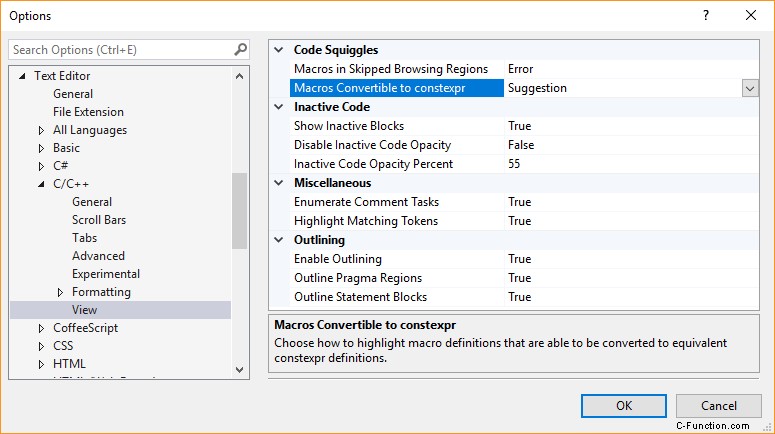Click the tree scrollbar down arrow
The image size is (775, 434).
pos(240,370)
